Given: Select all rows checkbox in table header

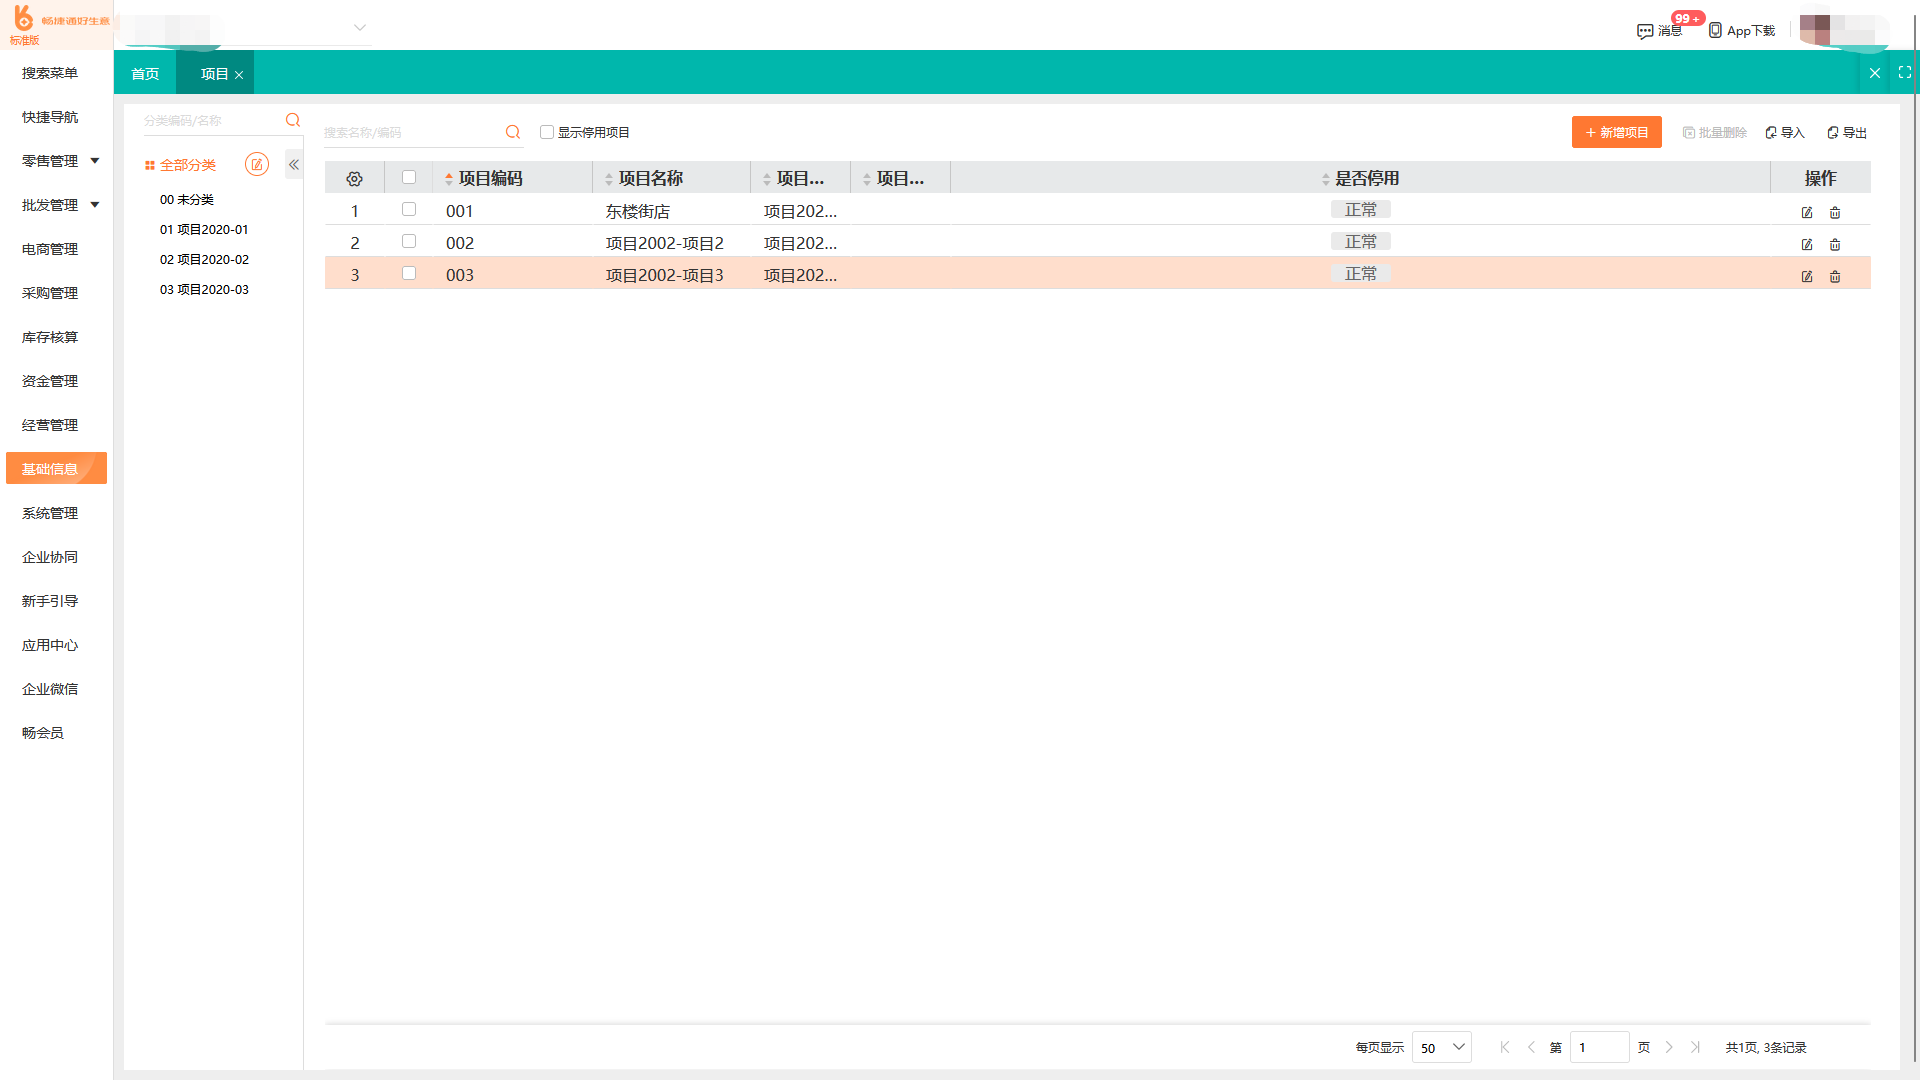Looking at the screenshot, I should click(409, 178).
